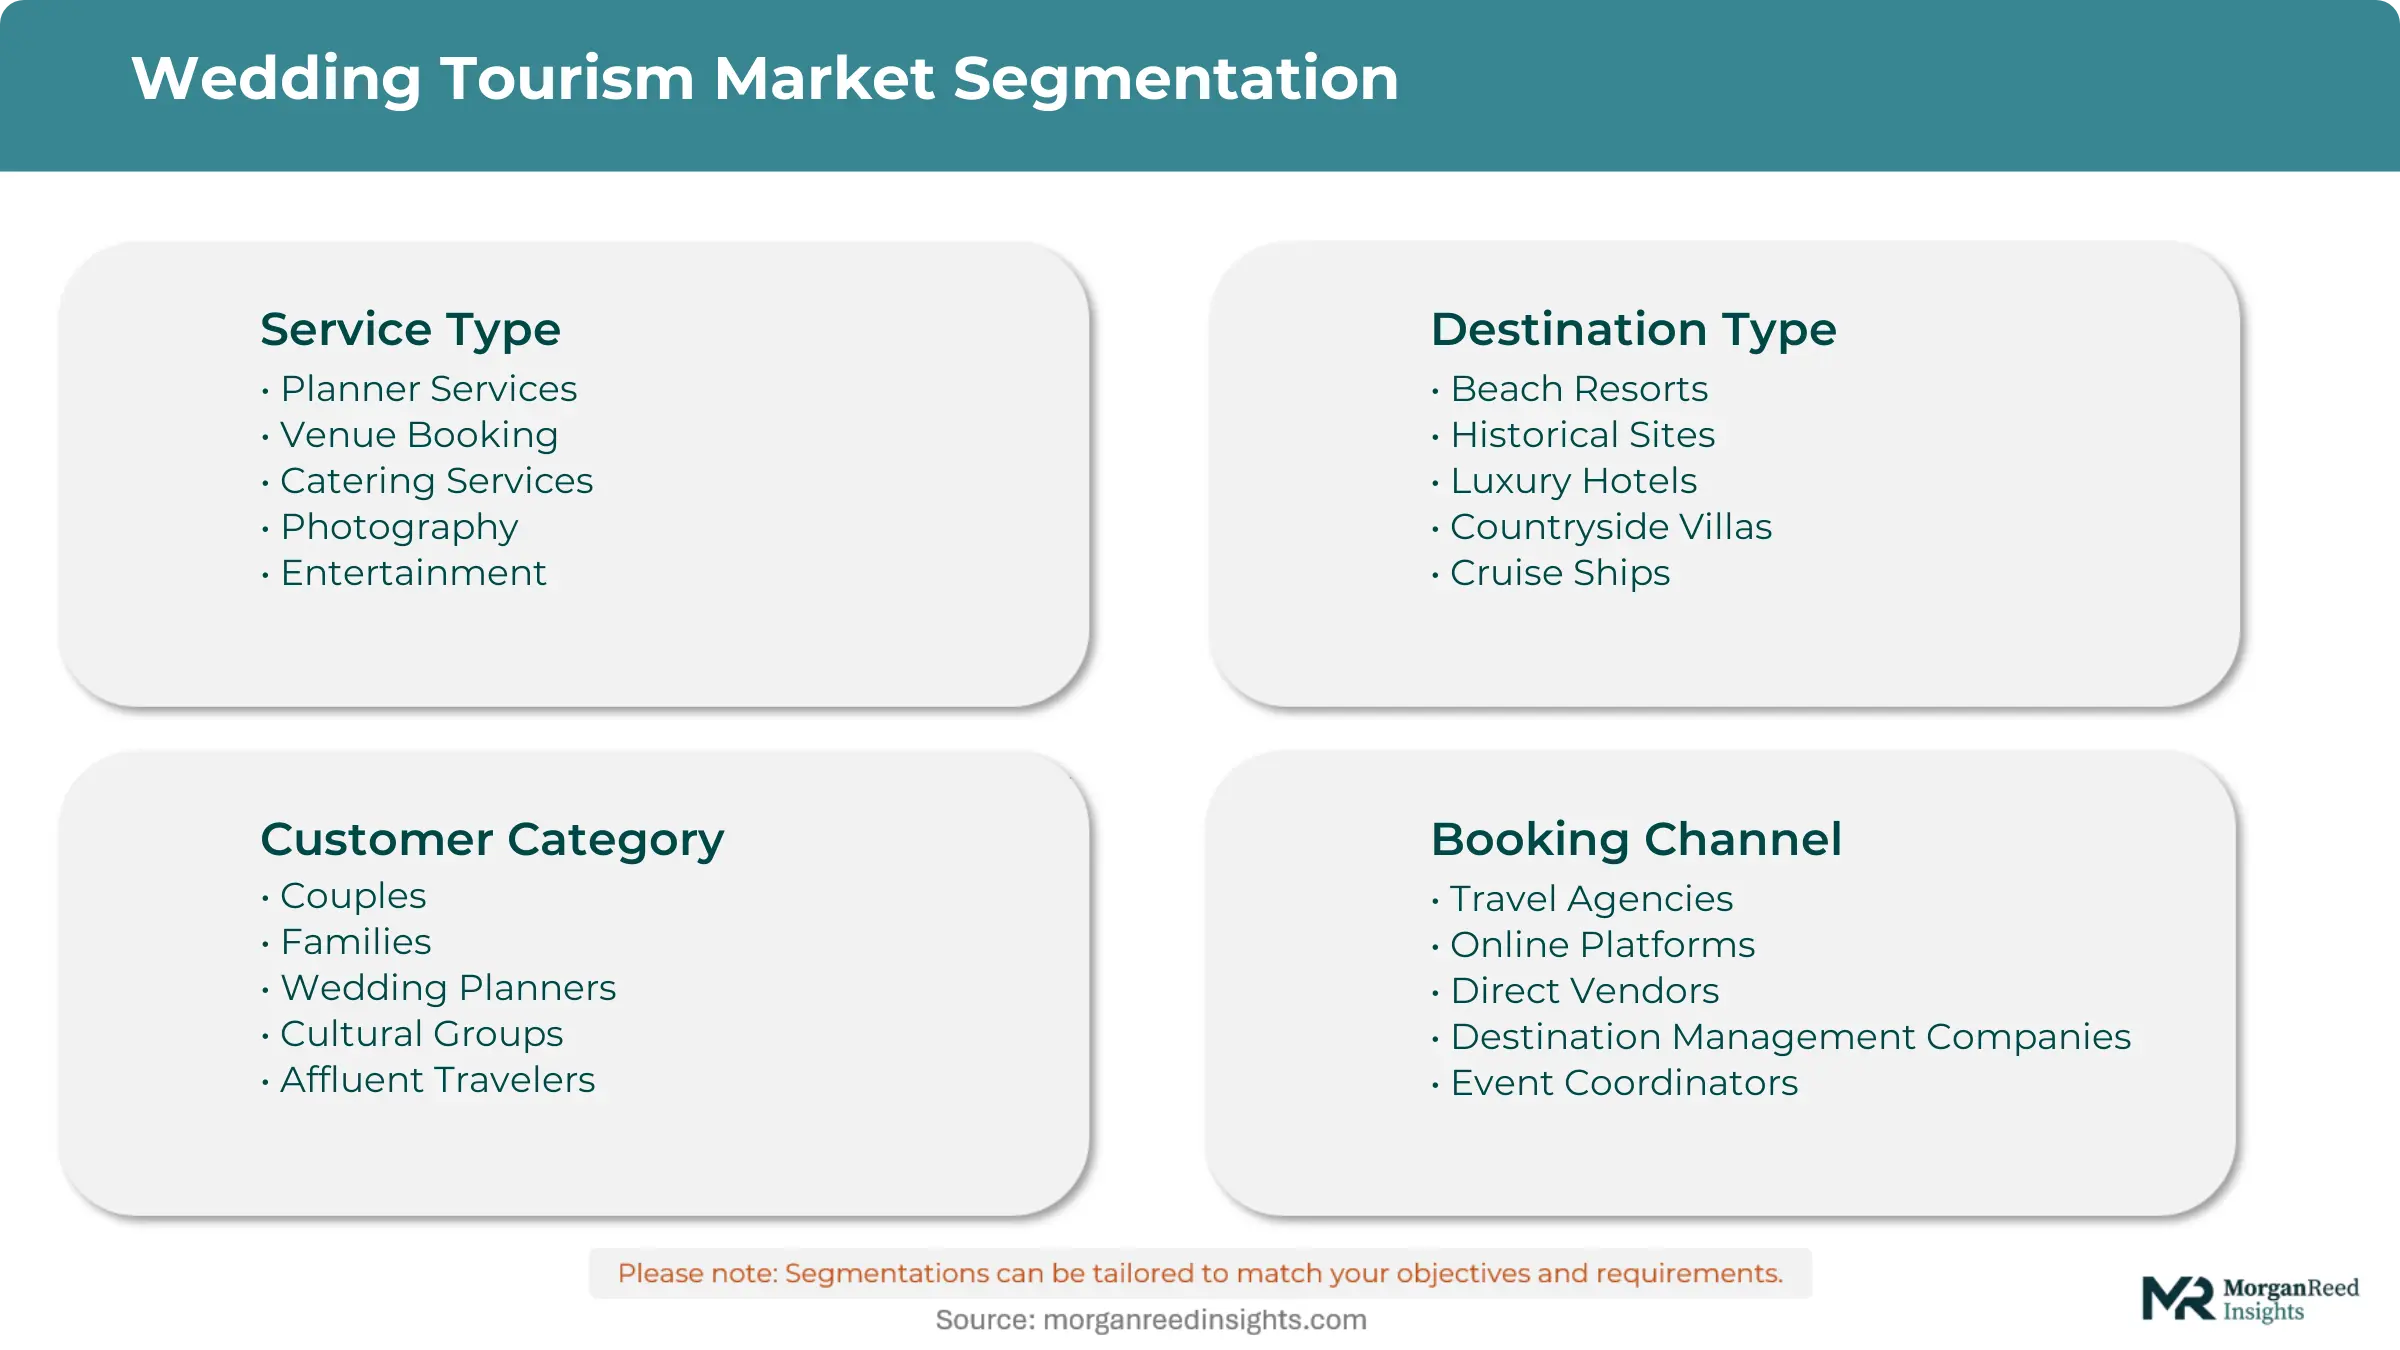
Task: Select the Beach Resorts item
Action: (x=1580, y=389)
